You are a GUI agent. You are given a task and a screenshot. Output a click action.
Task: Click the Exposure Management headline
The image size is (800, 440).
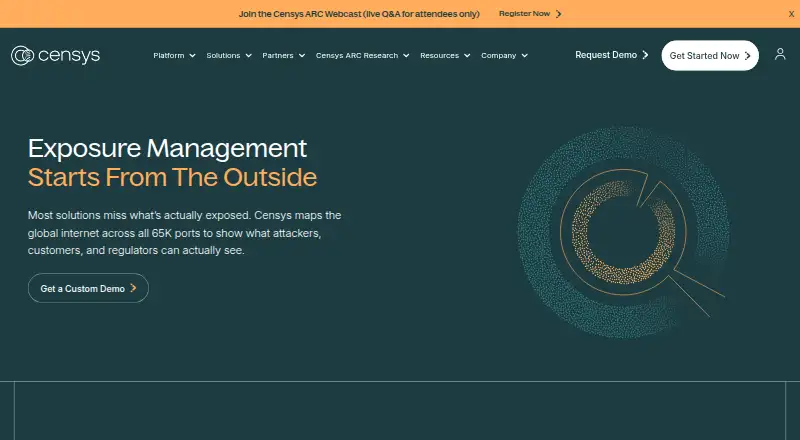167,149
